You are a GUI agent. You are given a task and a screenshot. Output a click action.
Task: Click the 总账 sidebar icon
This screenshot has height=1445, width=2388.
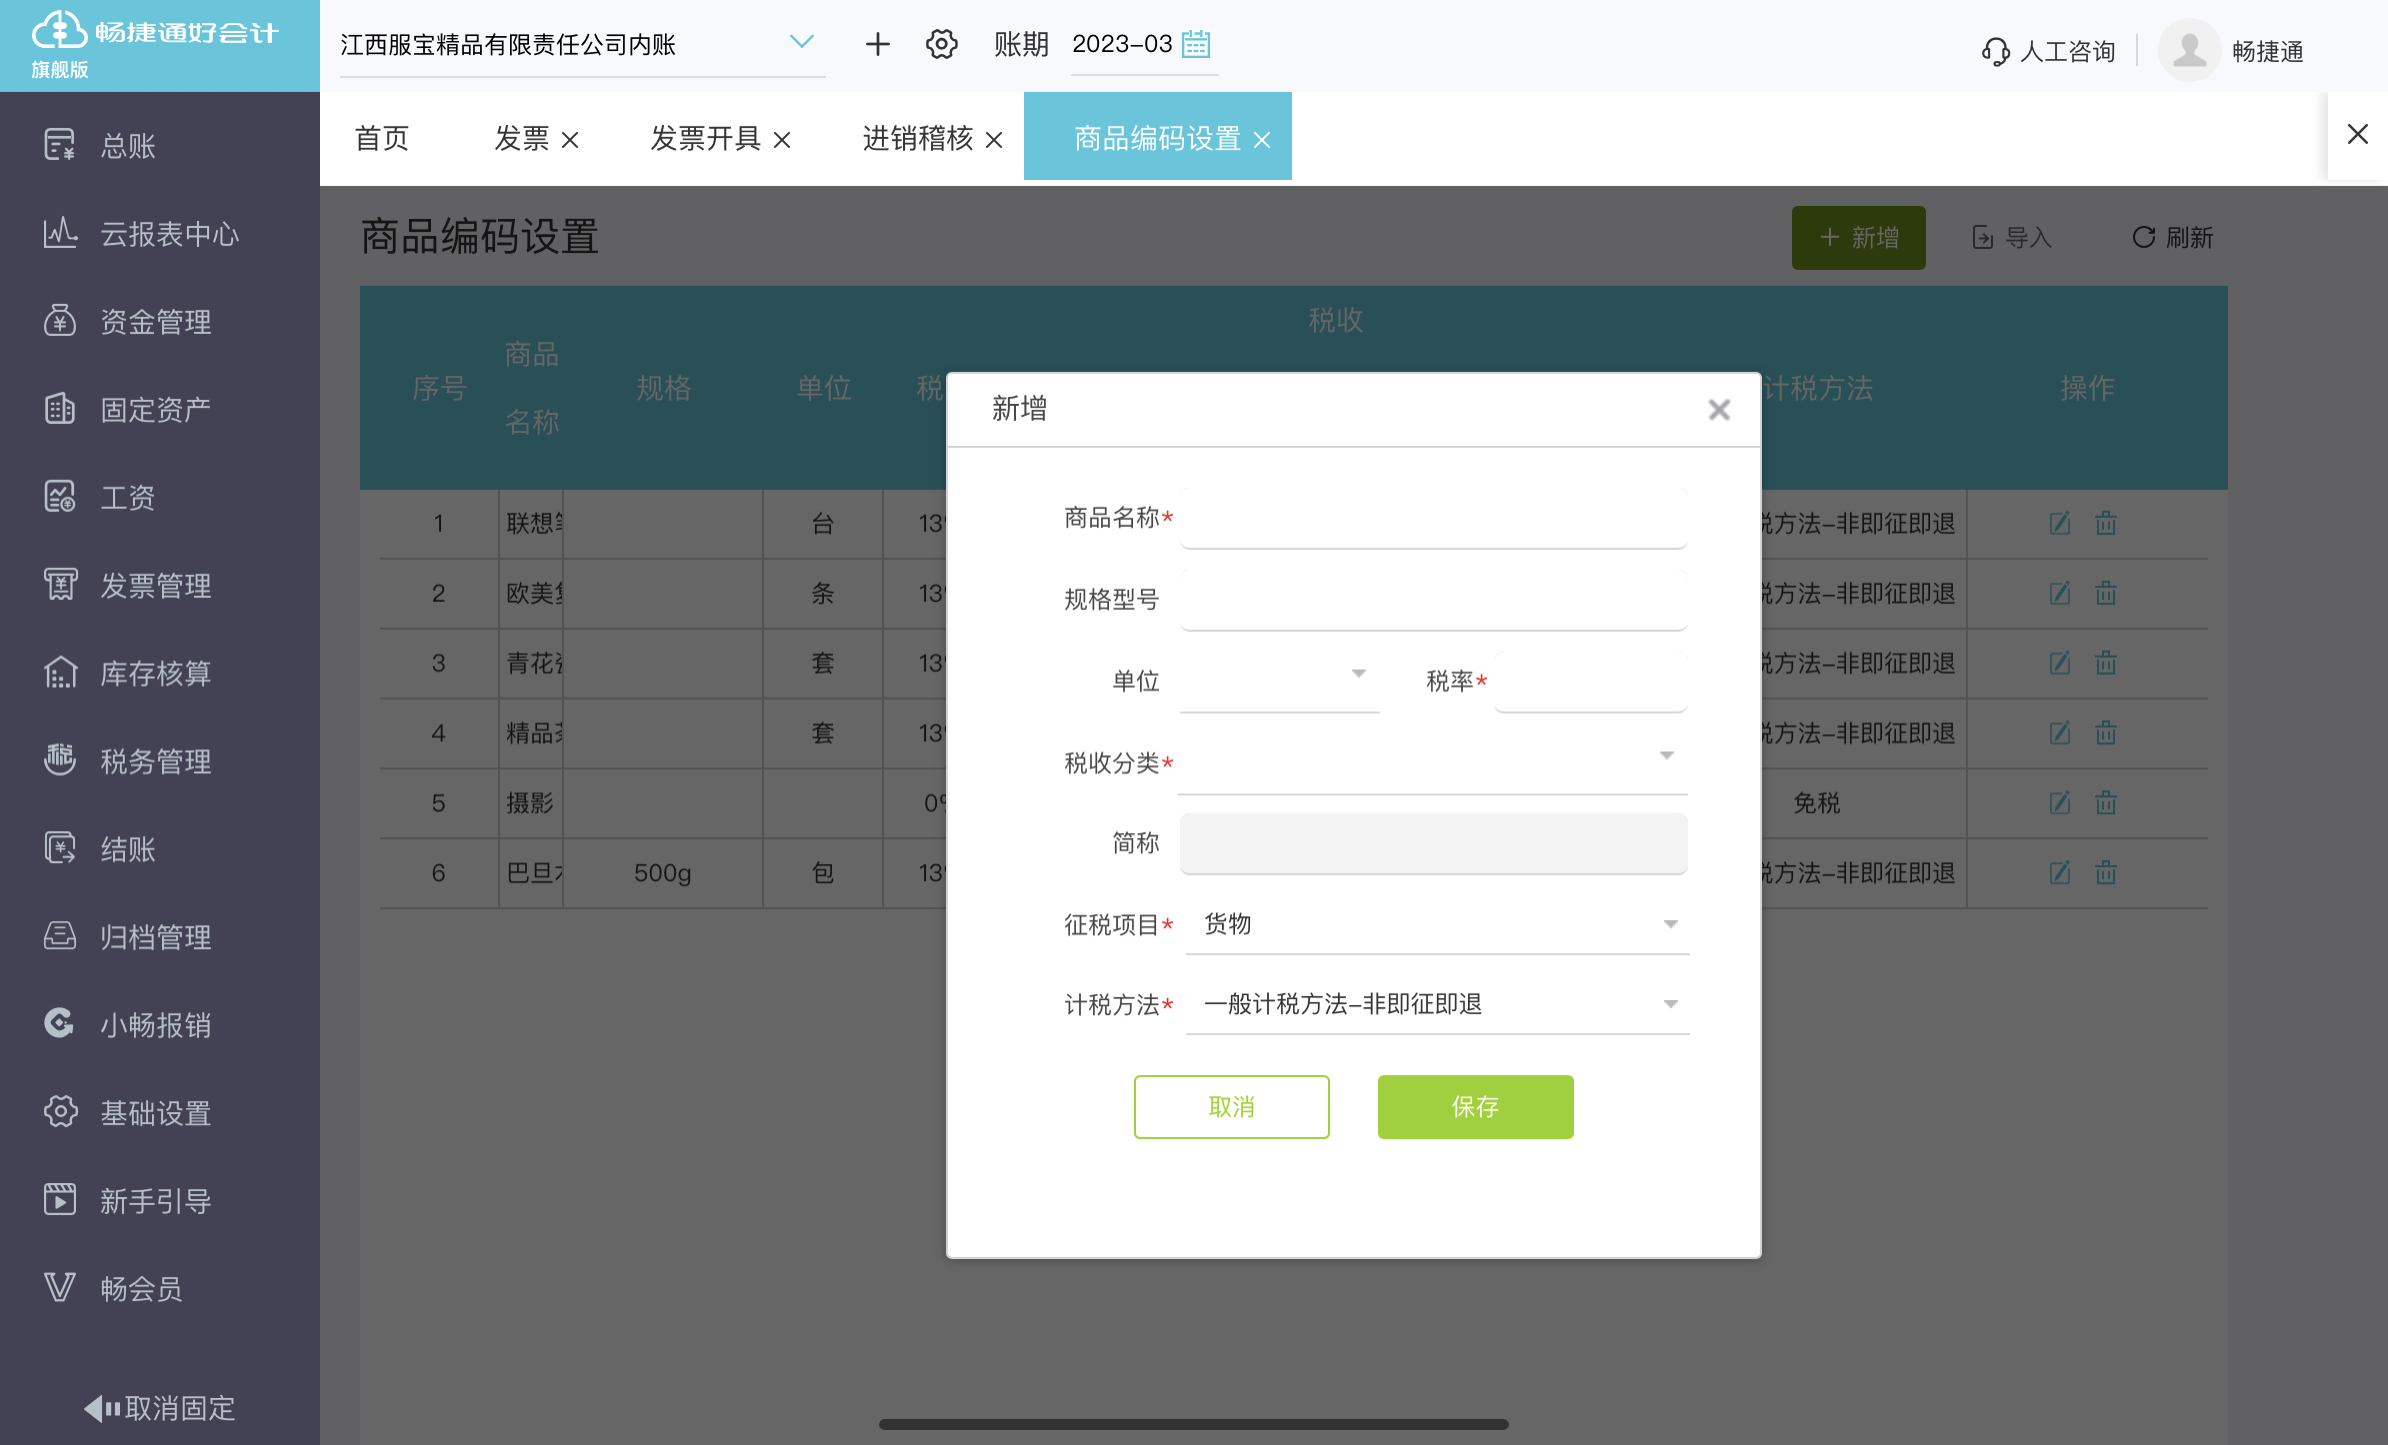[60, 145]
